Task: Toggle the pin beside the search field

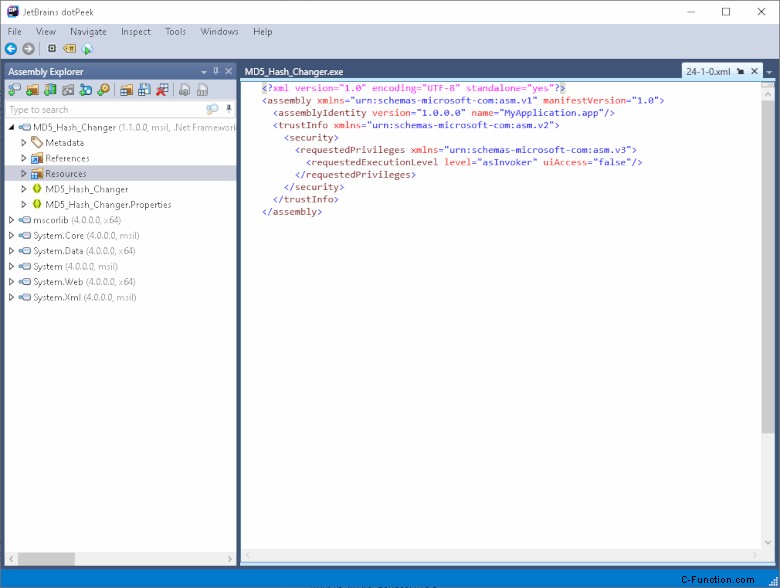Action: (229, 109)
